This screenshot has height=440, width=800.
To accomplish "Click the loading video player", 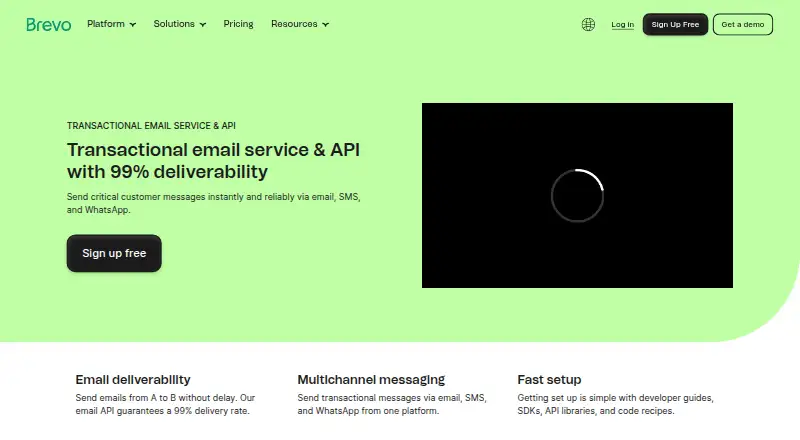I will point(577,195).
